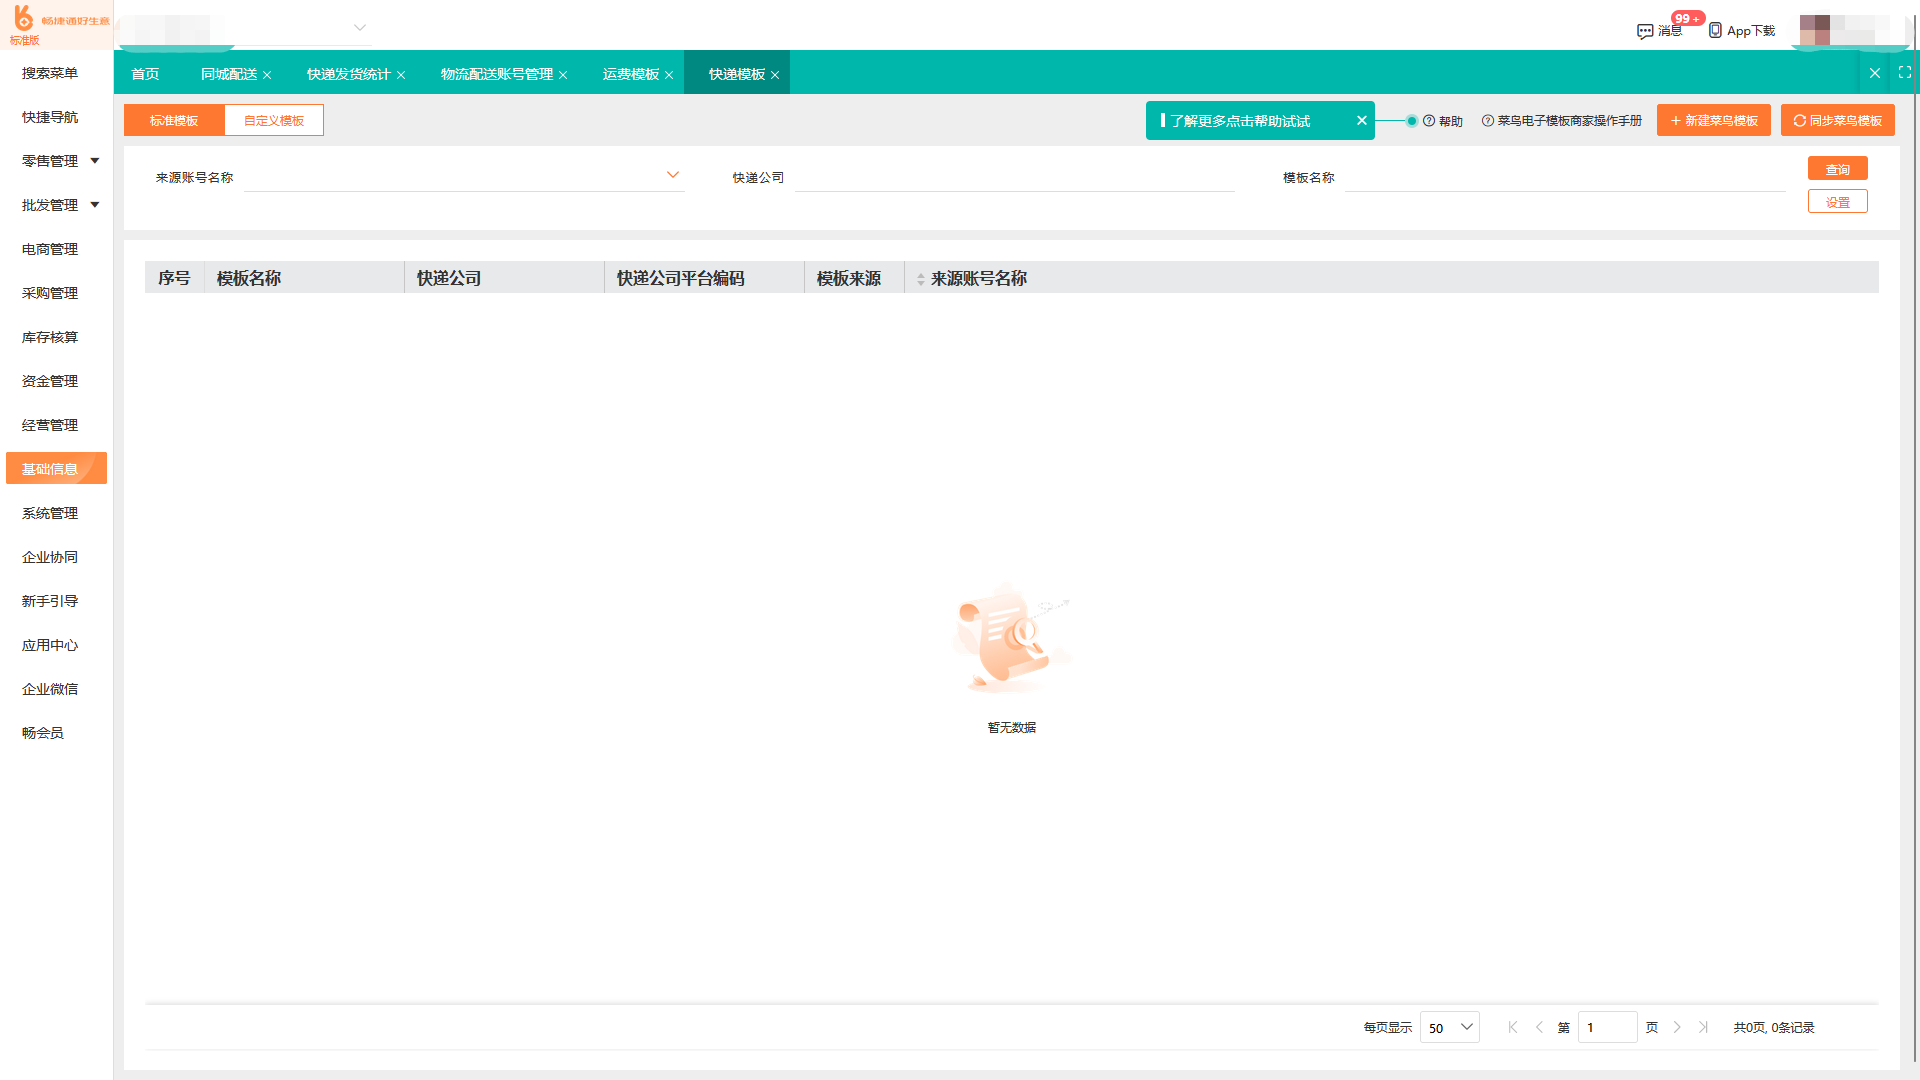The image size is (1920, 1080).
Task: Expand the 快递模板 navigation menu
Action: tap(733, 74)
